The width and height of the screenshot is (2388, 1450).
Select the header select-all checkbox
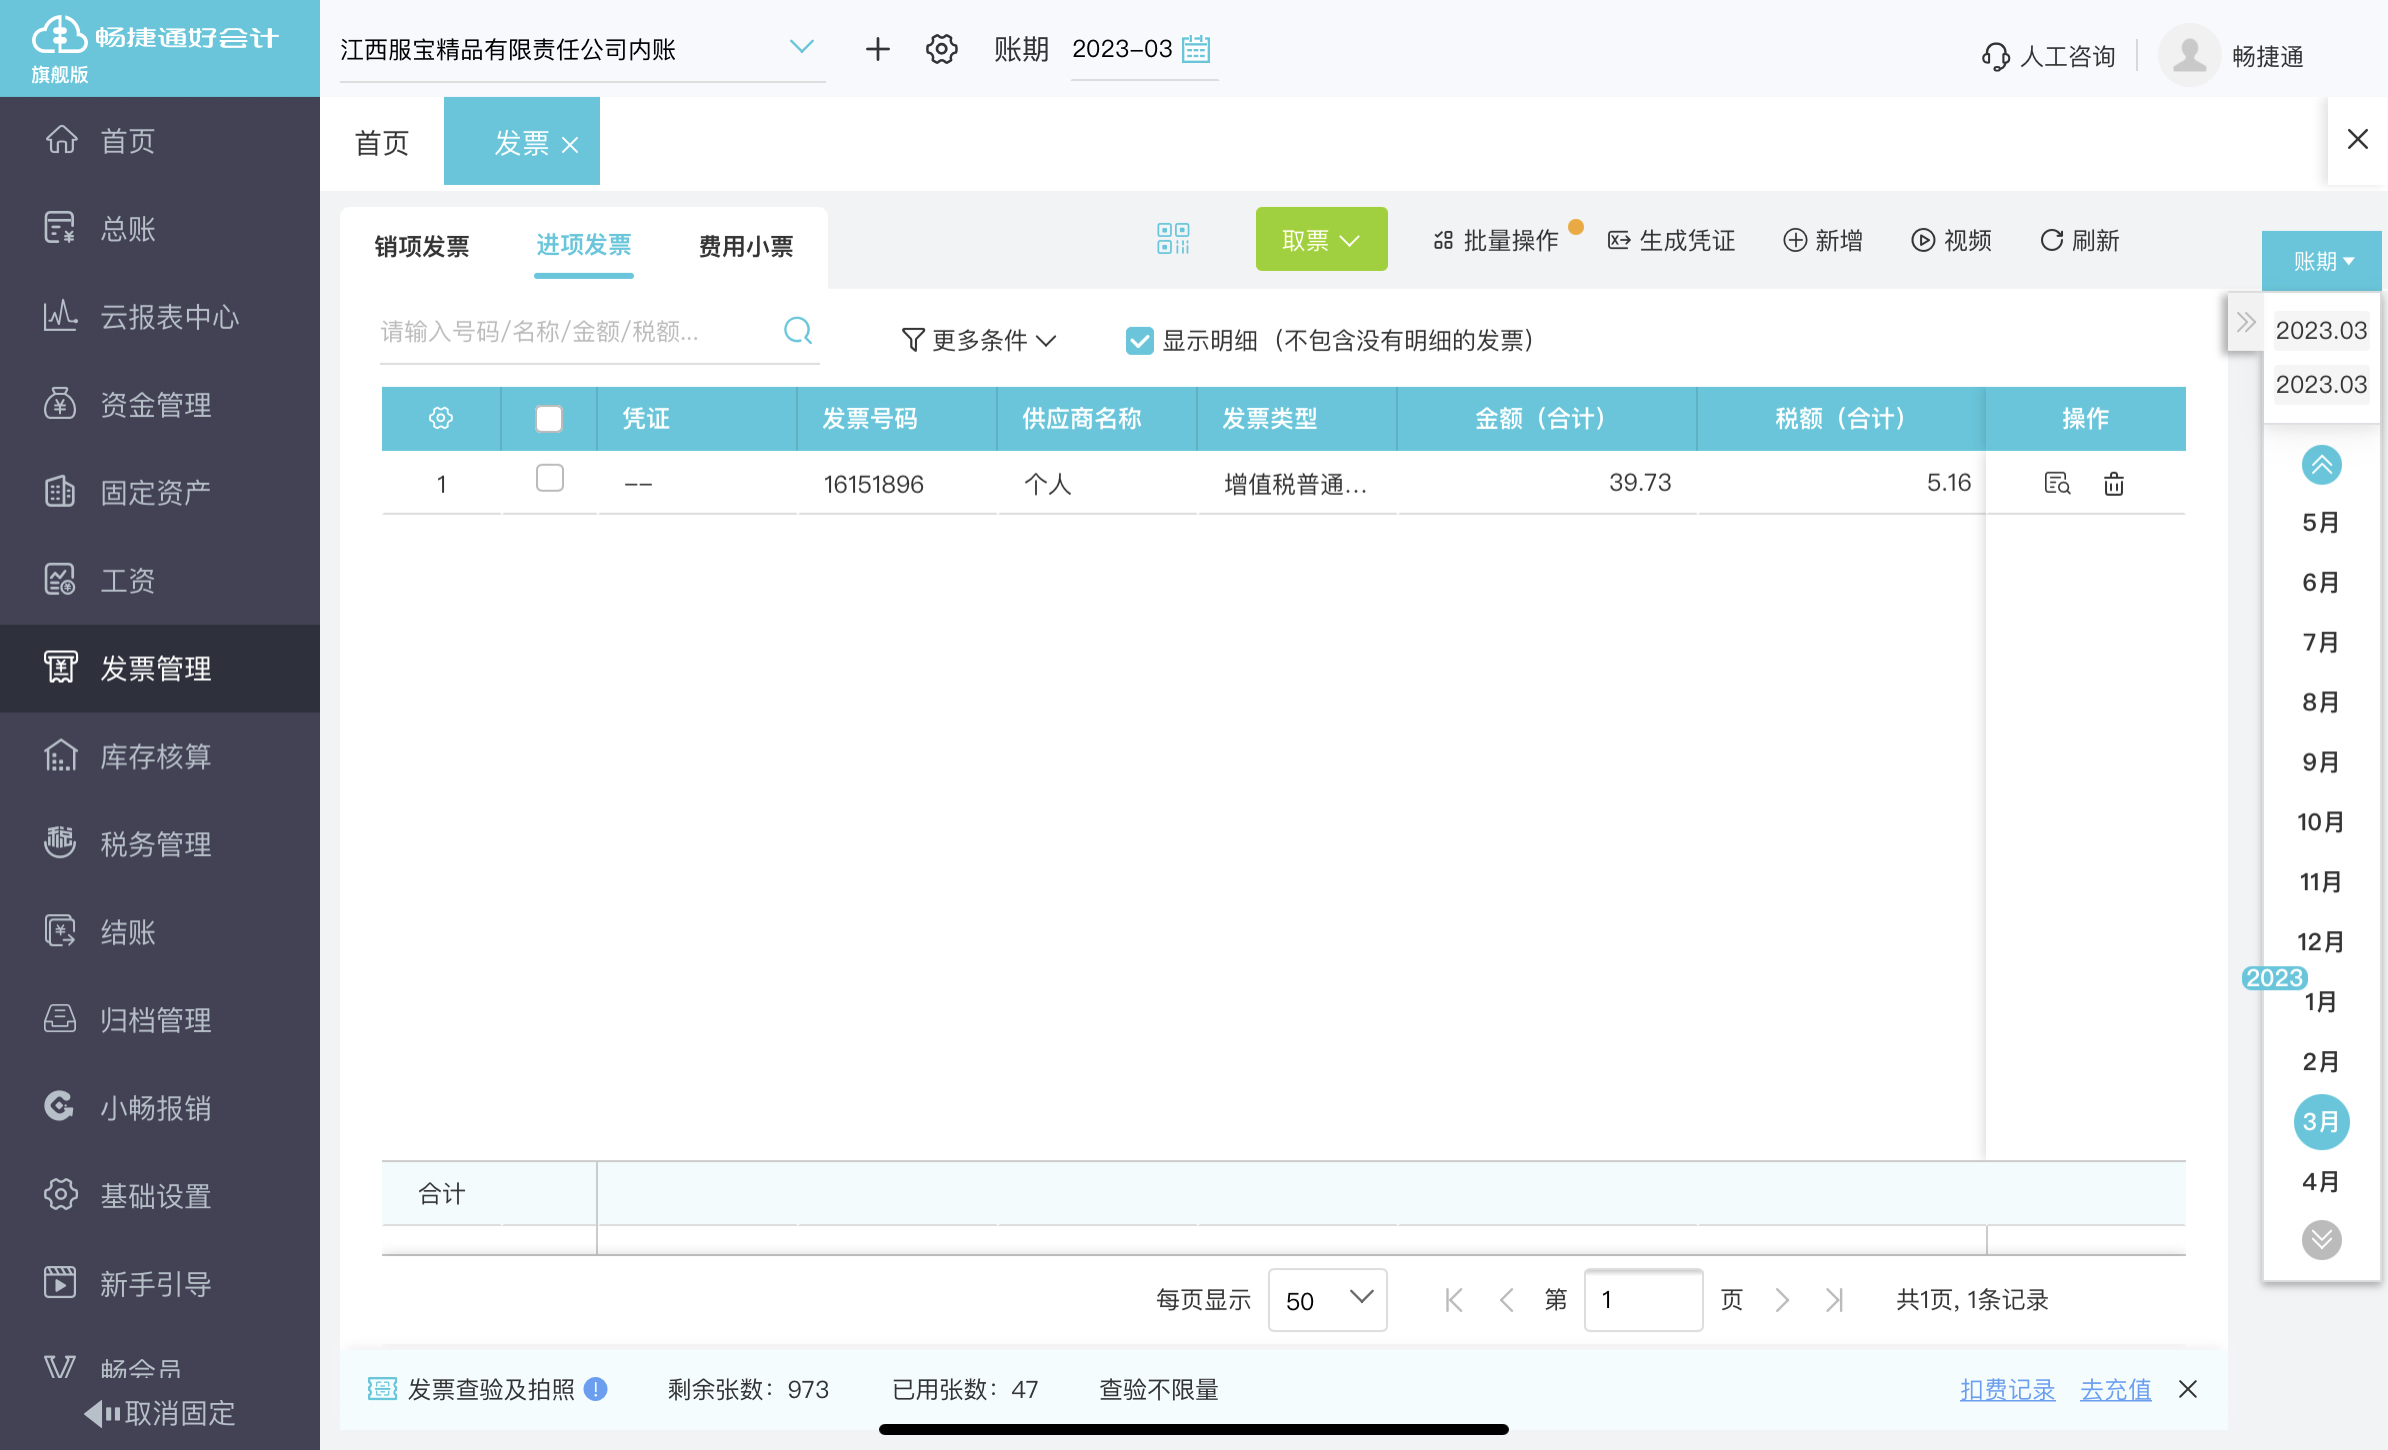coord(549,418)
